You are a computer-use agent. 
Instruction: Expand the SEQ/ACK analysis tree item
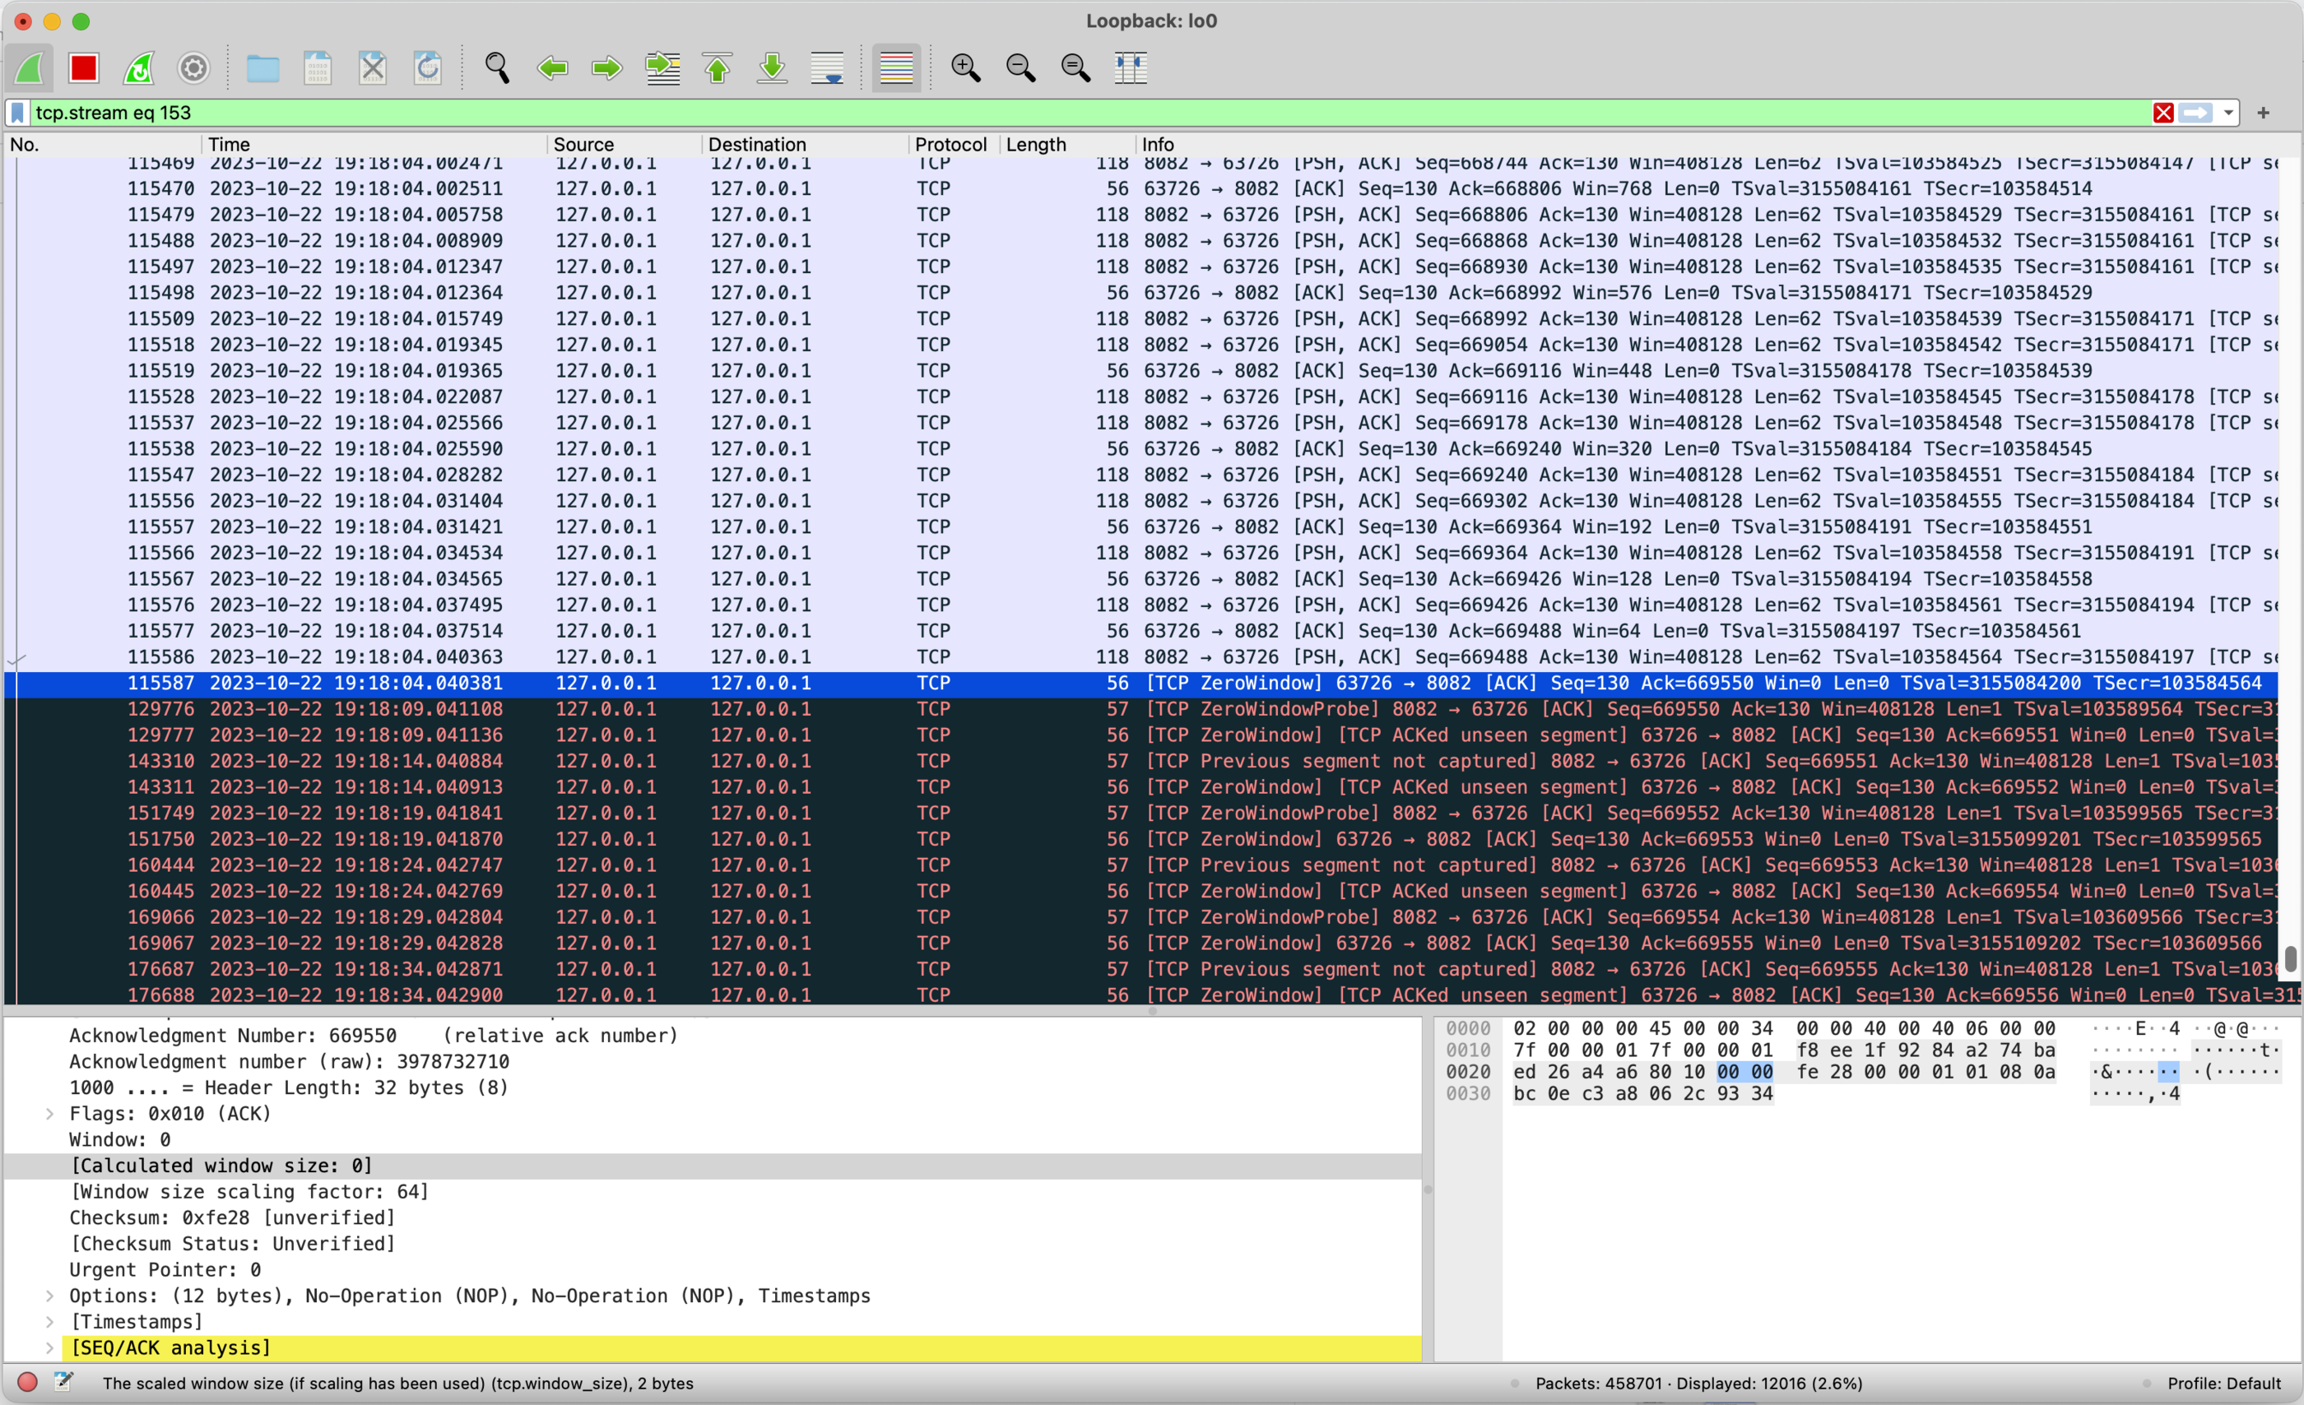coord(49,1348)
